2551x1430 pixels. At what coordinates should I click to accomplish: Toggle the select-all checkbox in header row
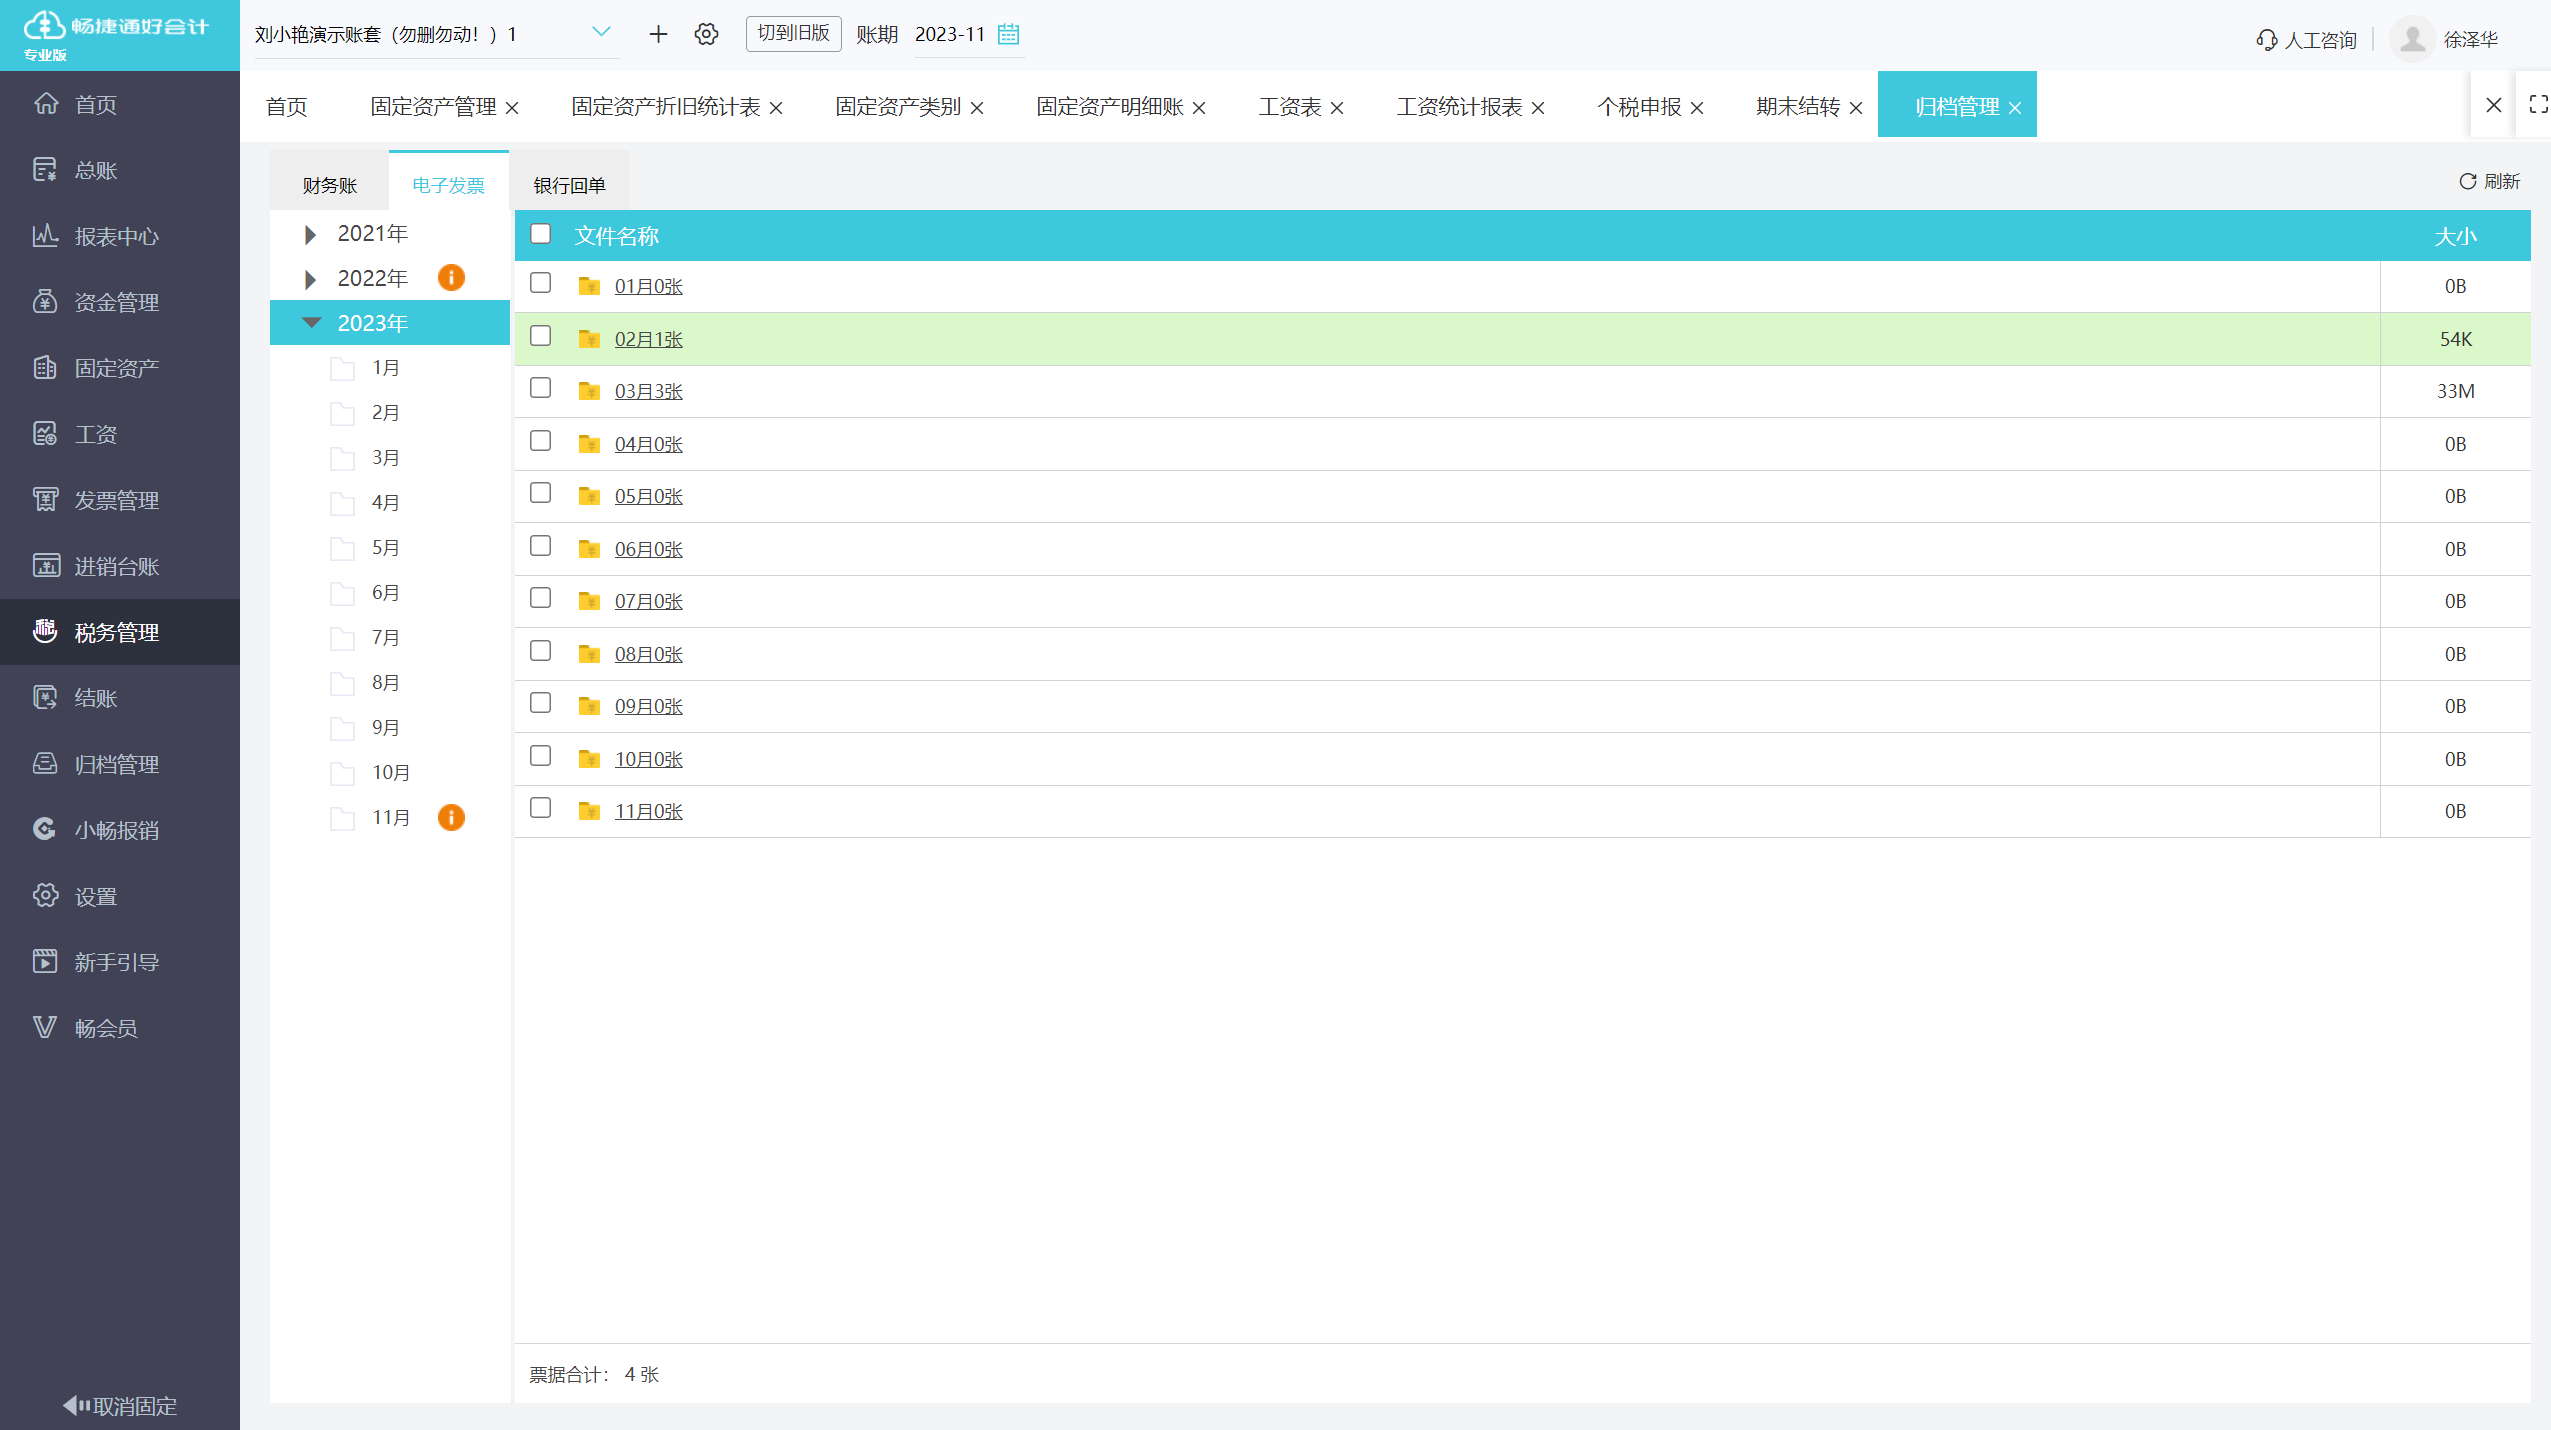tap(541, 233)
